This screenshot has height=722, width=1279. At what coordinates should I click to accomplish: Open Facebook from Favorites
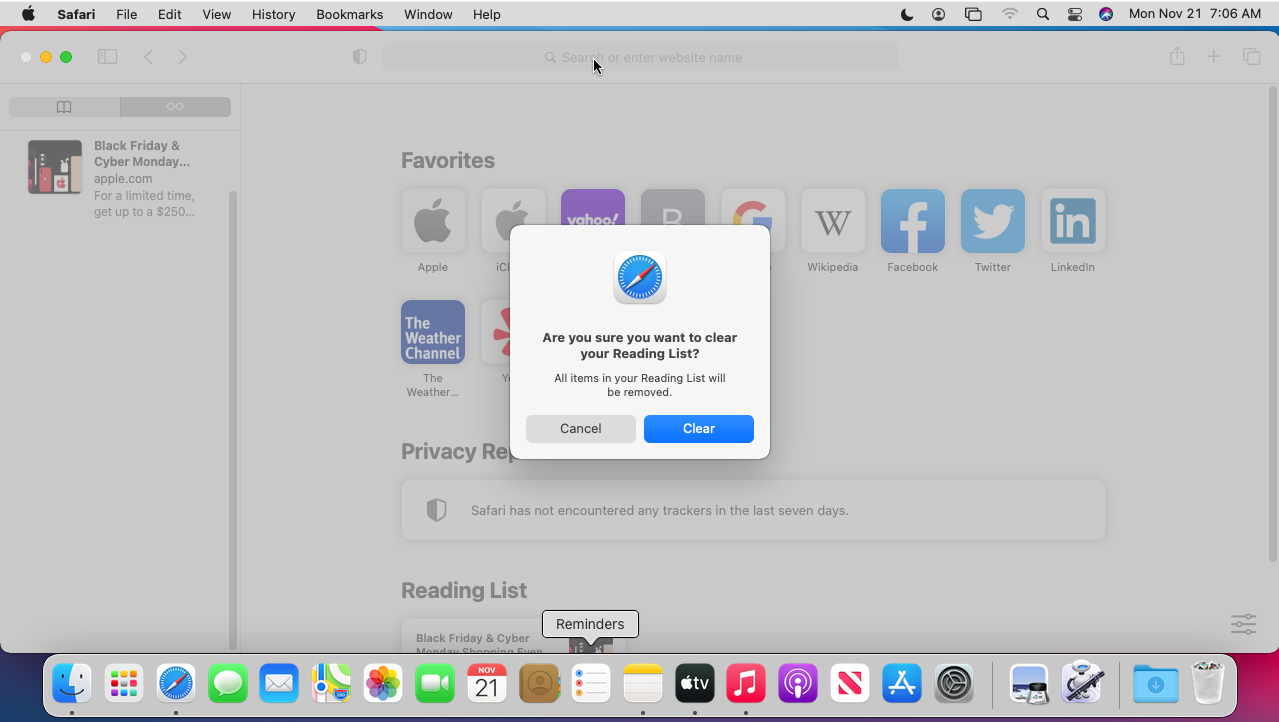[912, 221]
